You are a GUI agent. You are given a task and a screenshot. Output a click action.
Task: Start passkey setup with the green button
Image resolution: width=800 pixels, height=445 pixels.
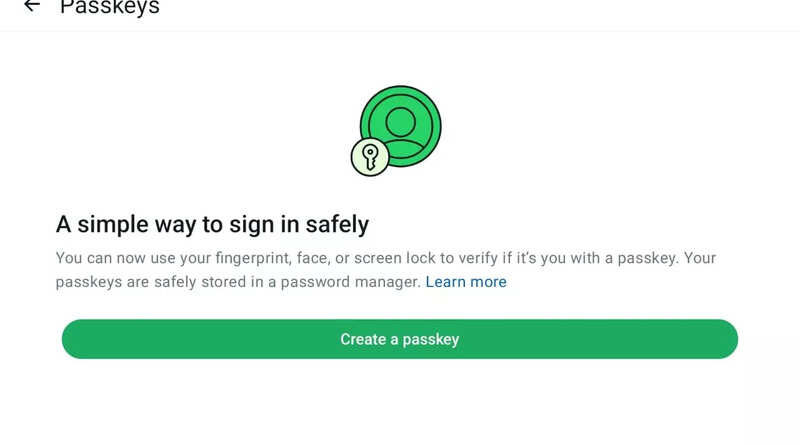click(x=400, y=339)
